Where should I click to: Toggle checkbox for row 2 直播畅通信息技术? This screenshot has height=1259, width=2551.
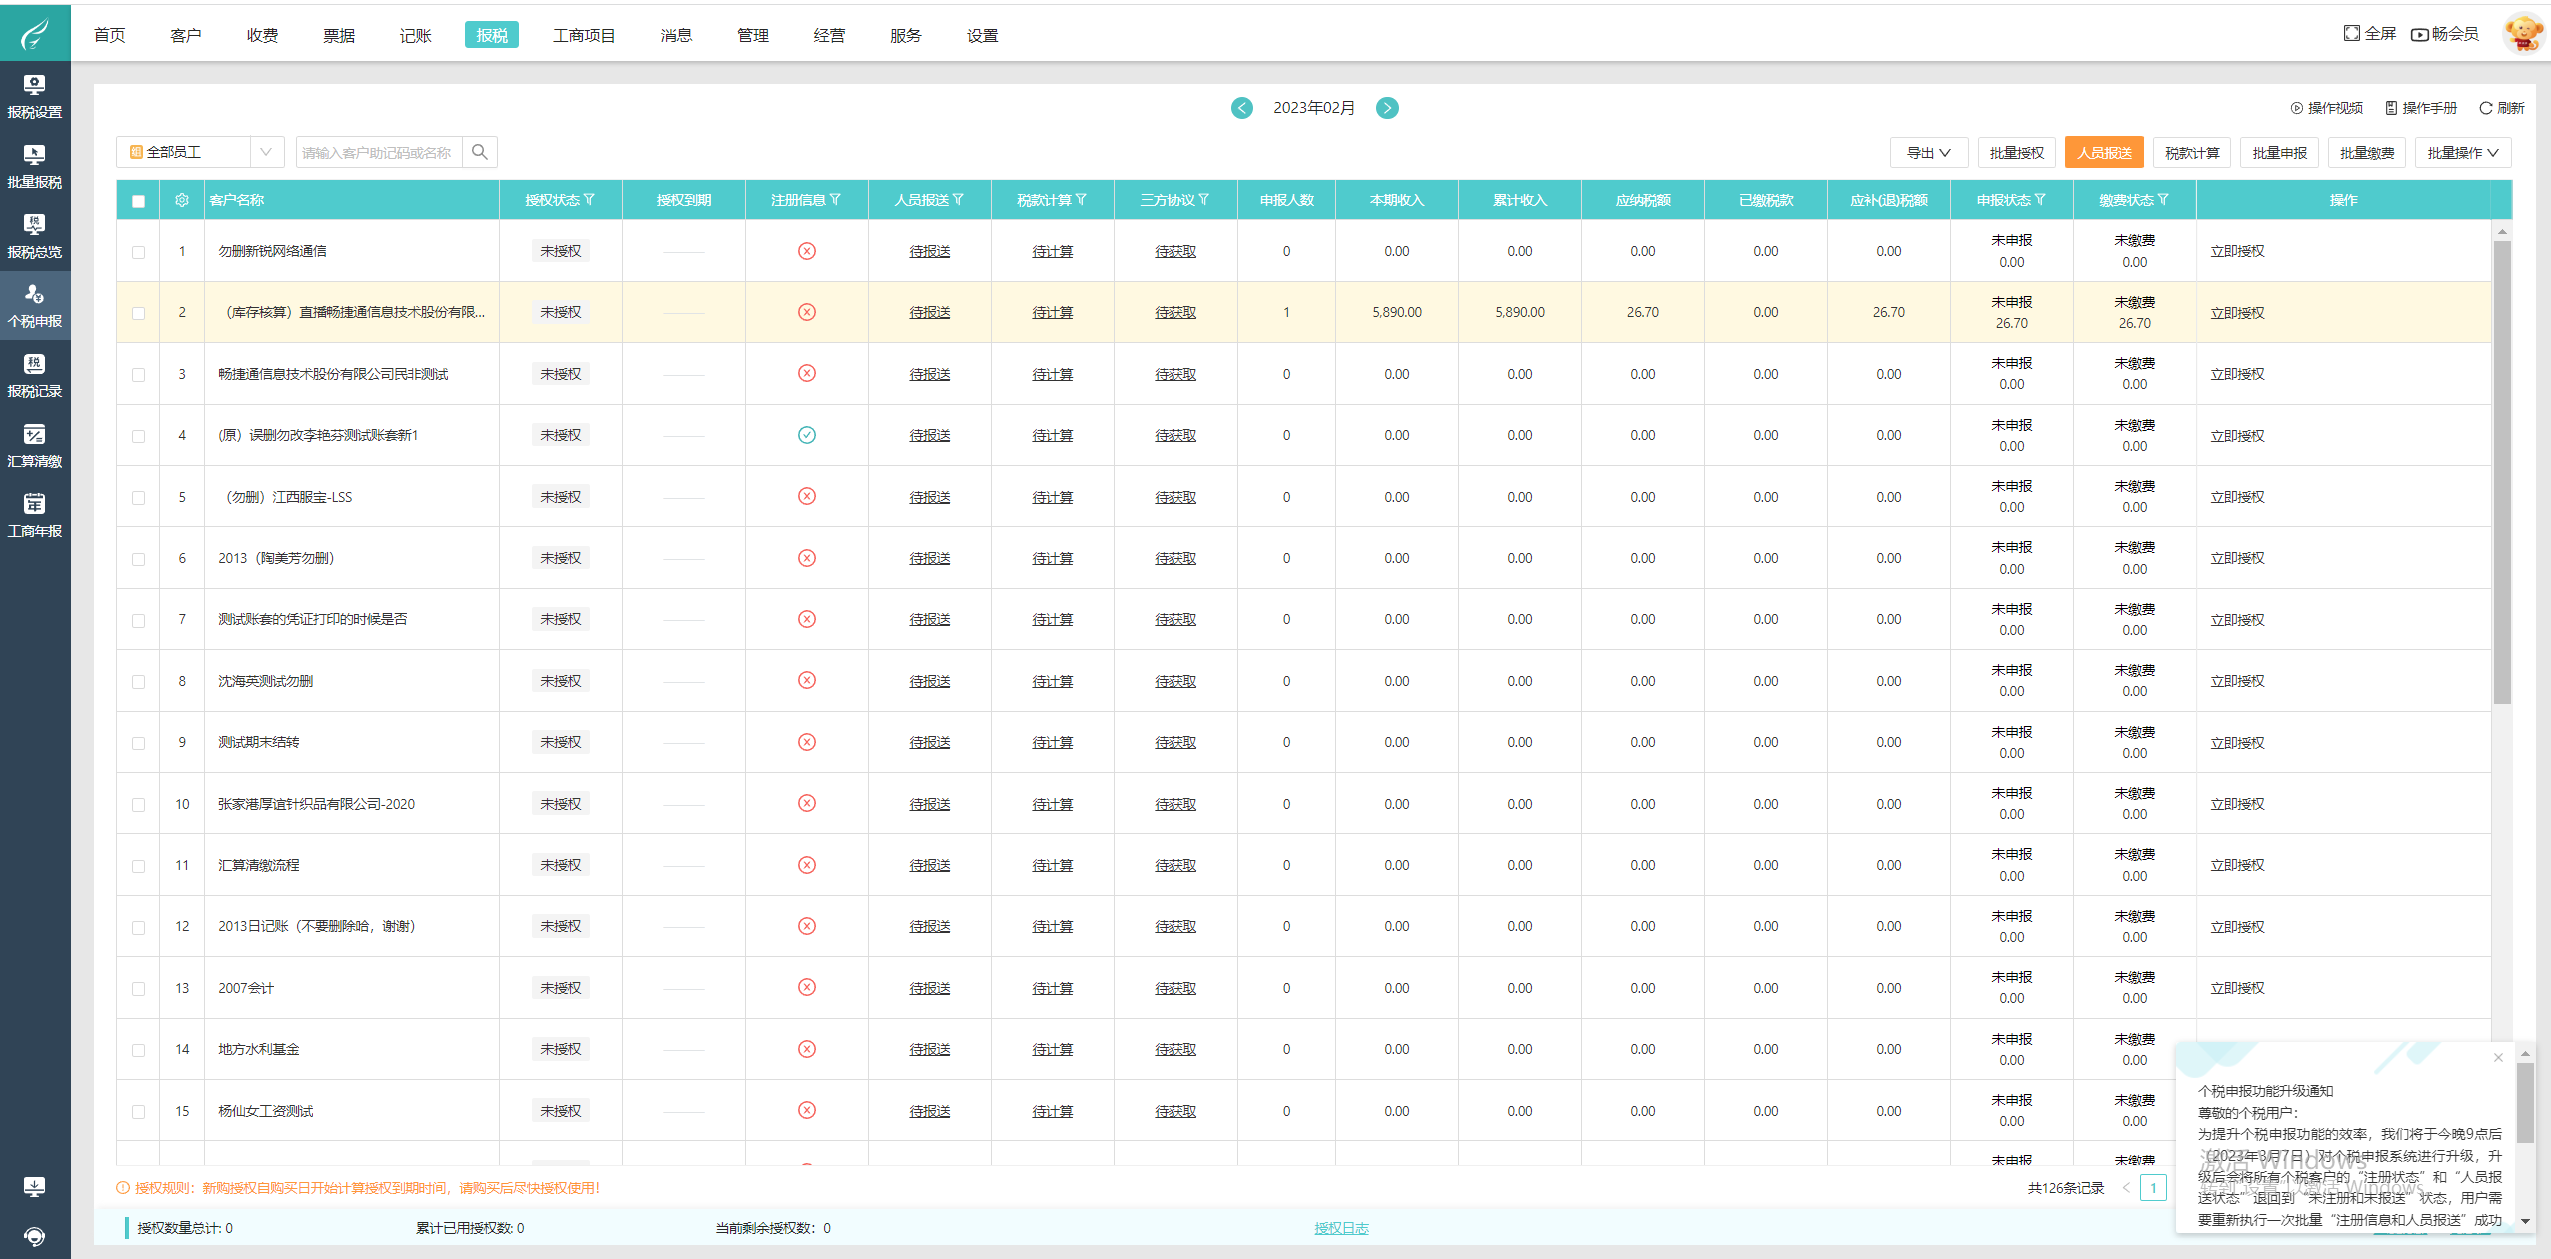tap(137, 312)
